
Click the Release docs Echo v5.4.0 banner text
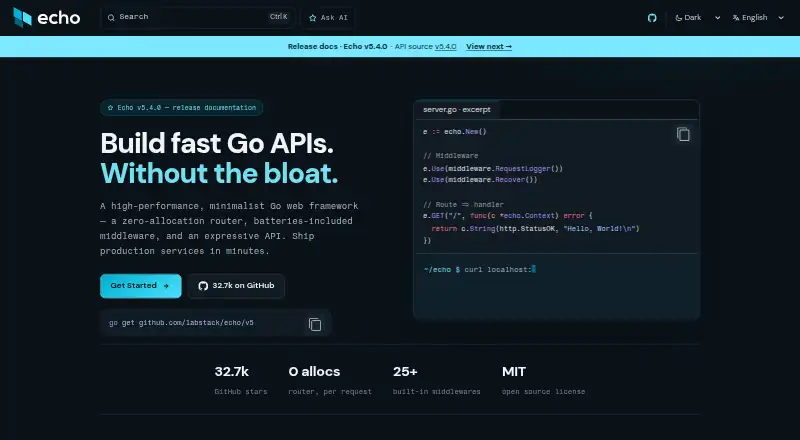337,46
